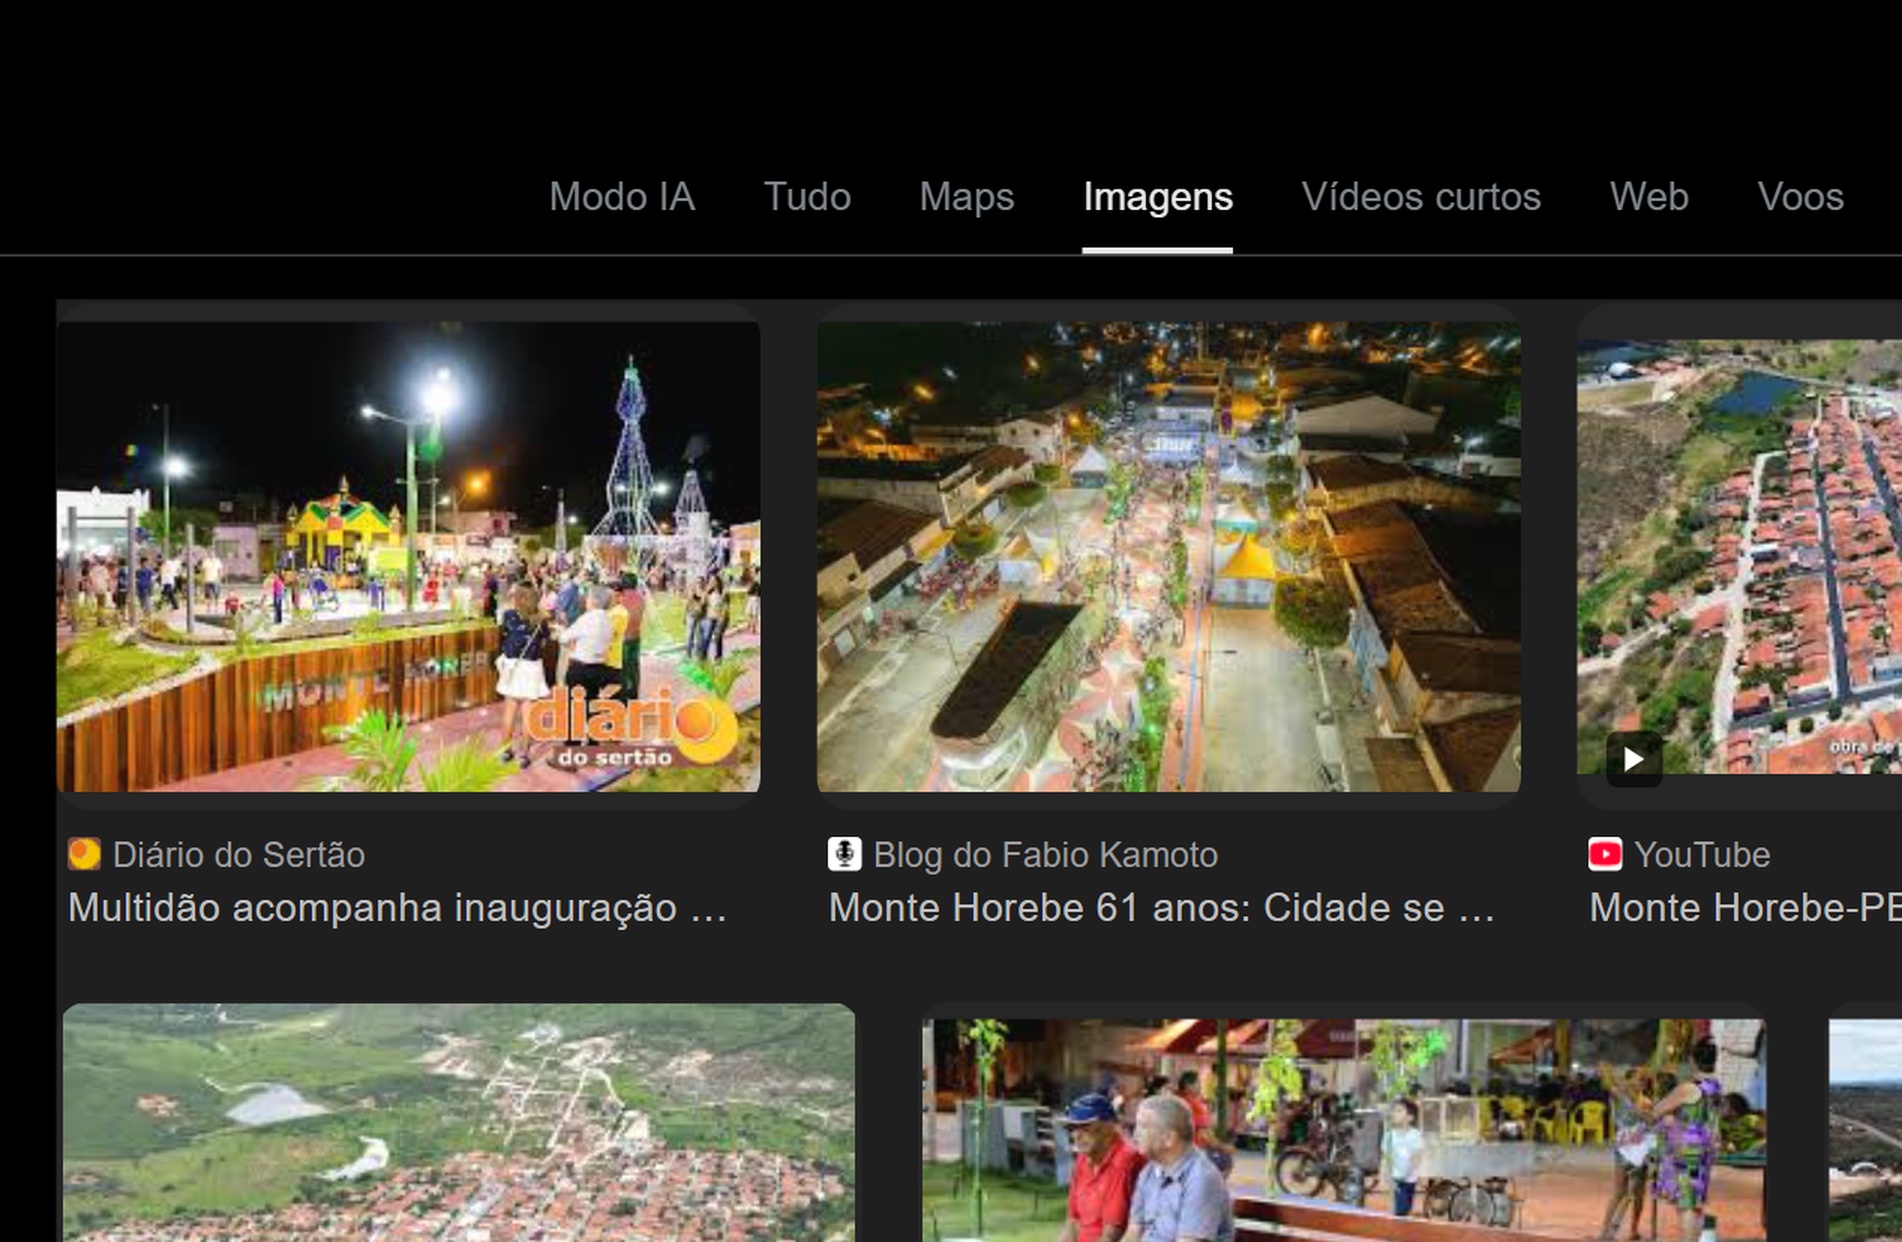The height and width of the screenshot is (1242, 1902).
Task: Open the night plaza inauguration photo
Action: tap(408, 556)
